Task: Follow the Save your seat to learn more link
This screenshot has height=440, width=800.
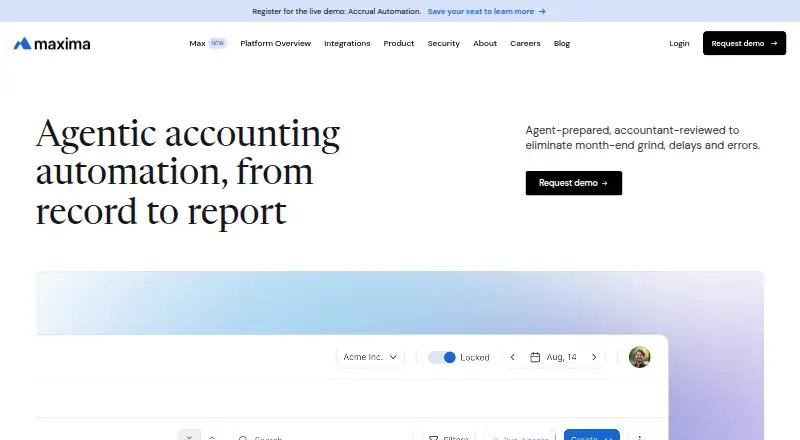Action: click(486, 11)
